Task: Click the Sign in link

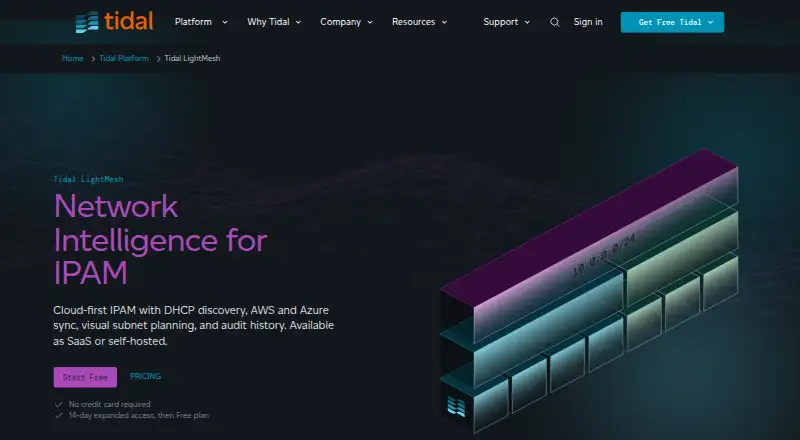Action: (588, 22)
